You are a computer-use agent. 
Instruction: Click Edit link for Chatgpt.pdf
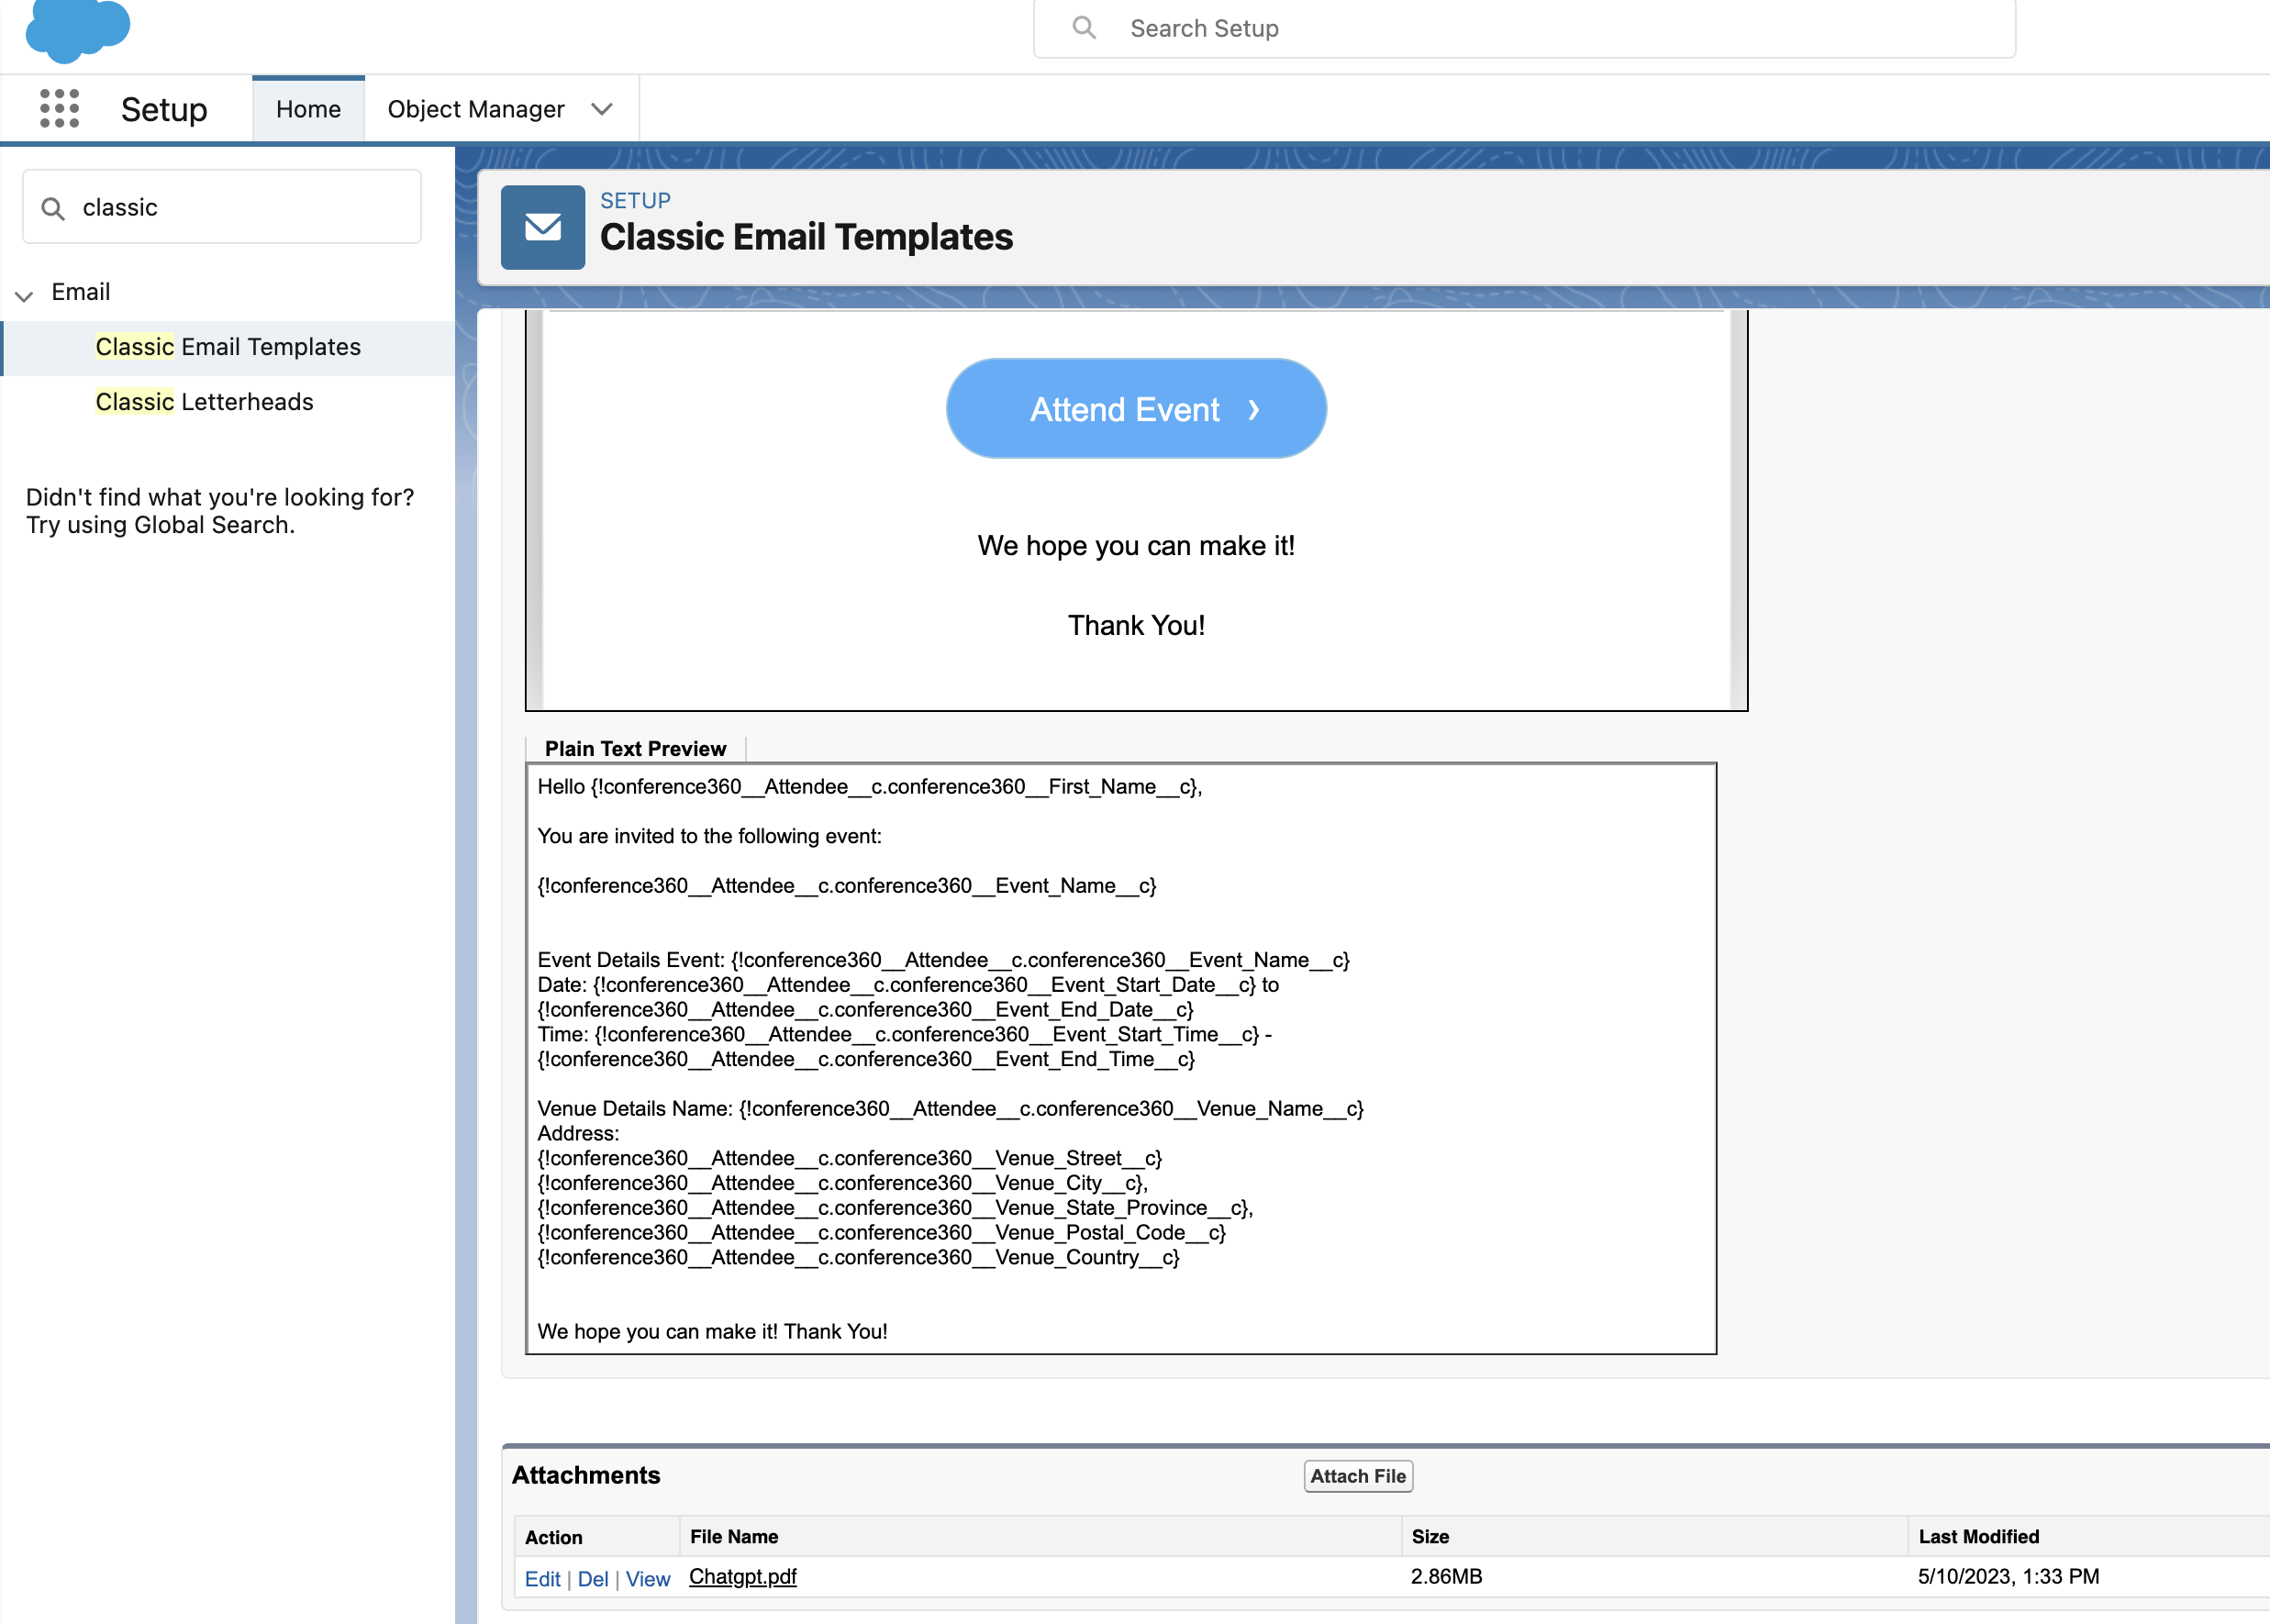click(542, 1579)
